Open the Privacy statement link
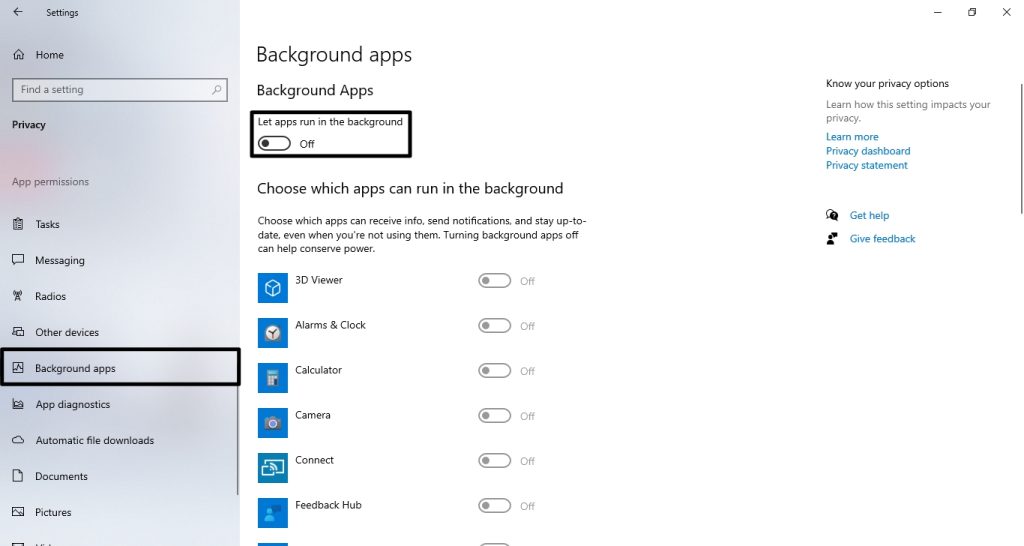 (x=867, y=165)
